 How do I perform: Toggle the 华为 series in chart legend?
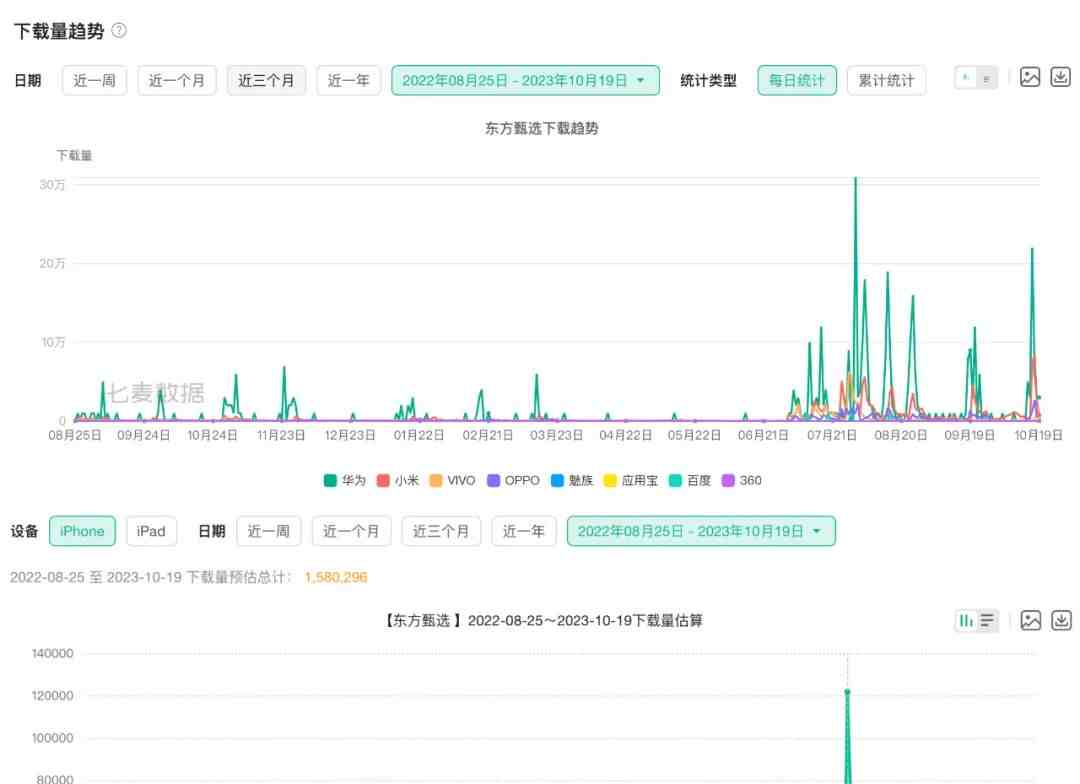click(x=345, y=480)
